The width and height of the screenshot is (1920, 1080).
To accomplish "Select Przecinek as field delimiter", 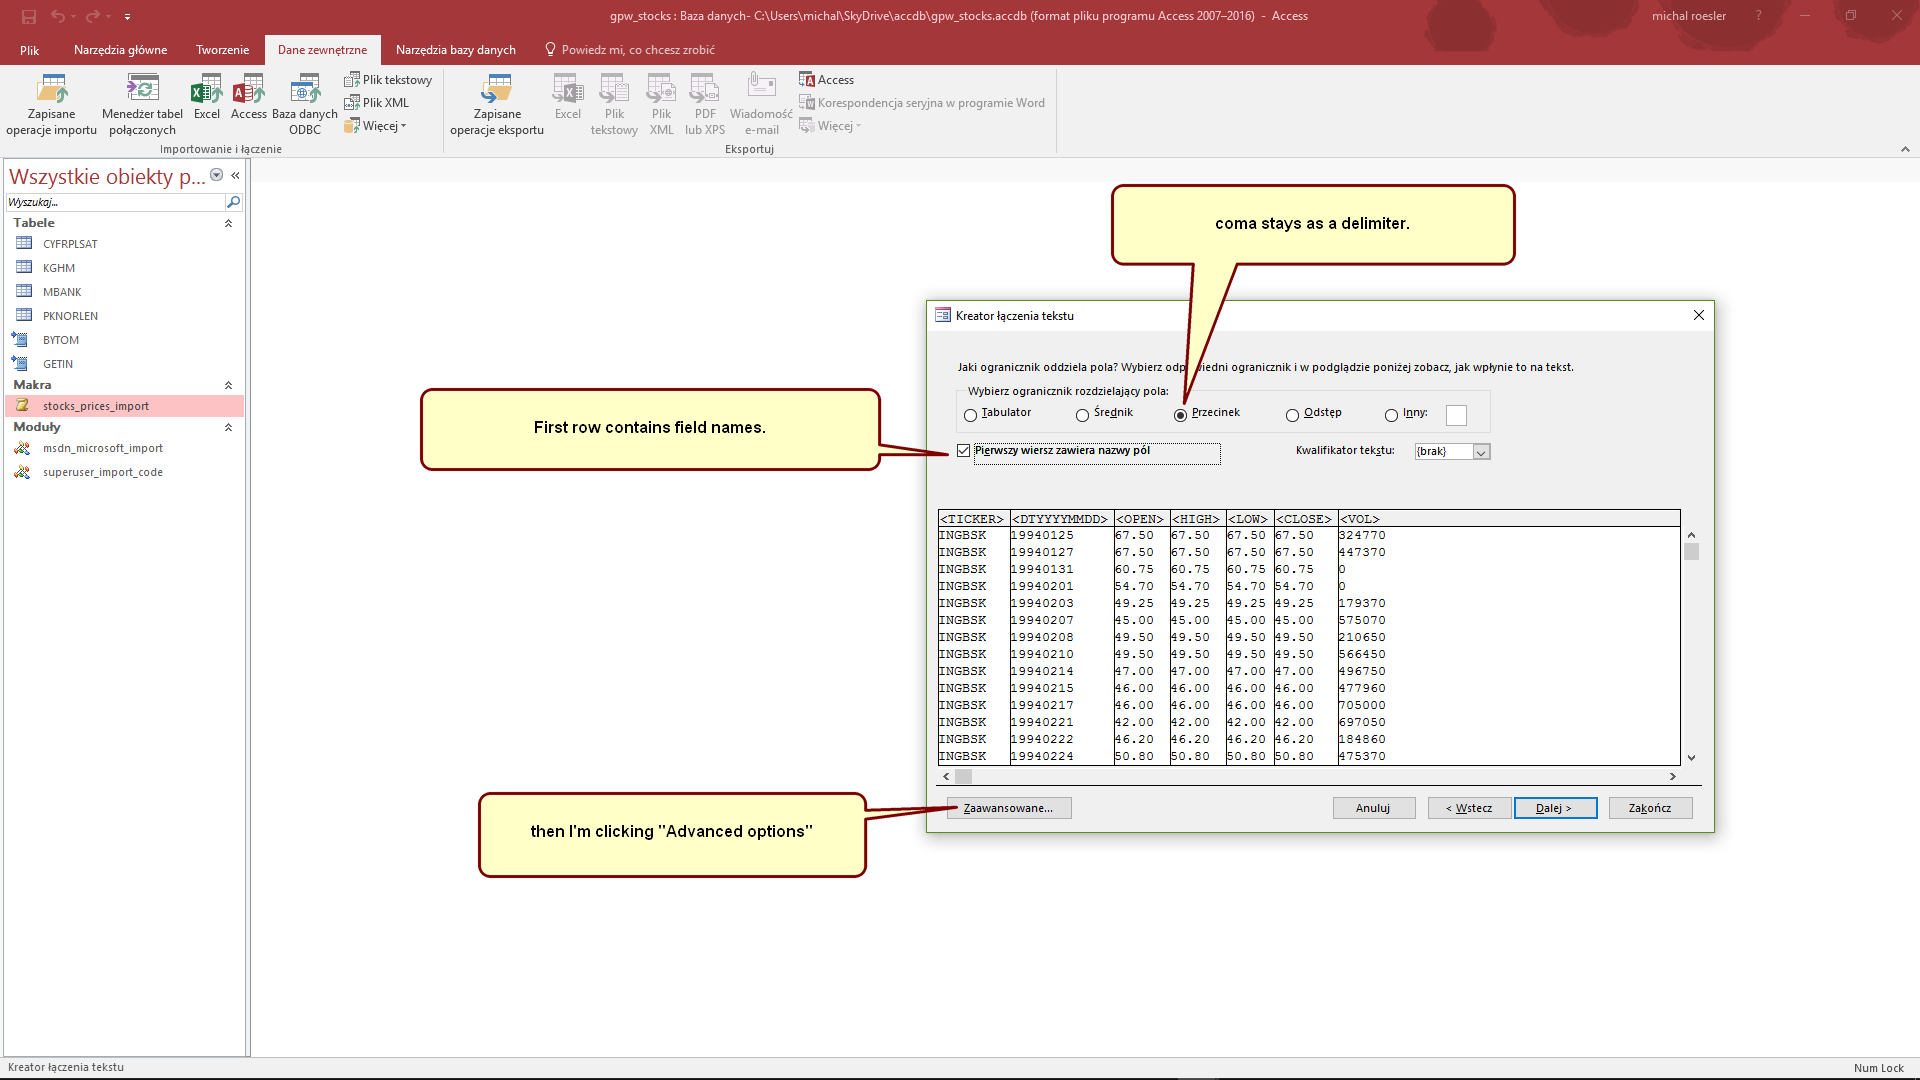I will [x=1179, y=413].
